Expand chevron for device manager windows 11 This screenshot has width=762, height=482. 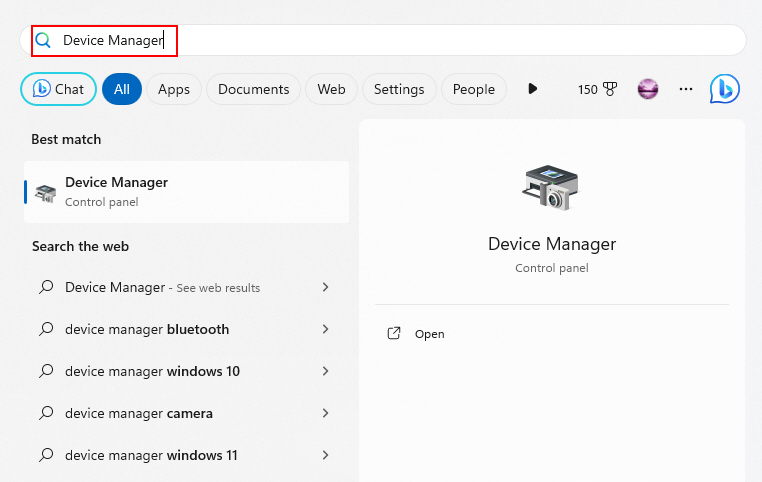coord(326,455)
